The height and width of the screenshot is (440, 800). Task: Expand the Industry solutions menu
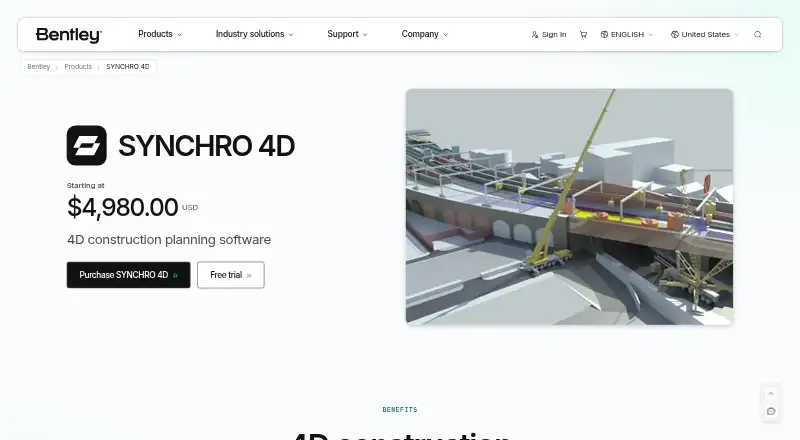tap(254, 34)
